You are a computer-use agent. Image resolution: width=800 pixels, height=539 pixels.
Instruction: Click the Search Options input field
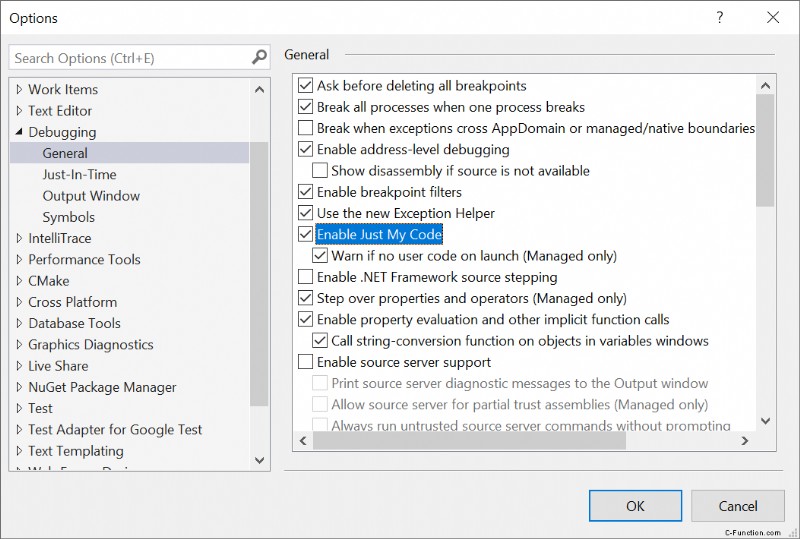coord(128,58)
